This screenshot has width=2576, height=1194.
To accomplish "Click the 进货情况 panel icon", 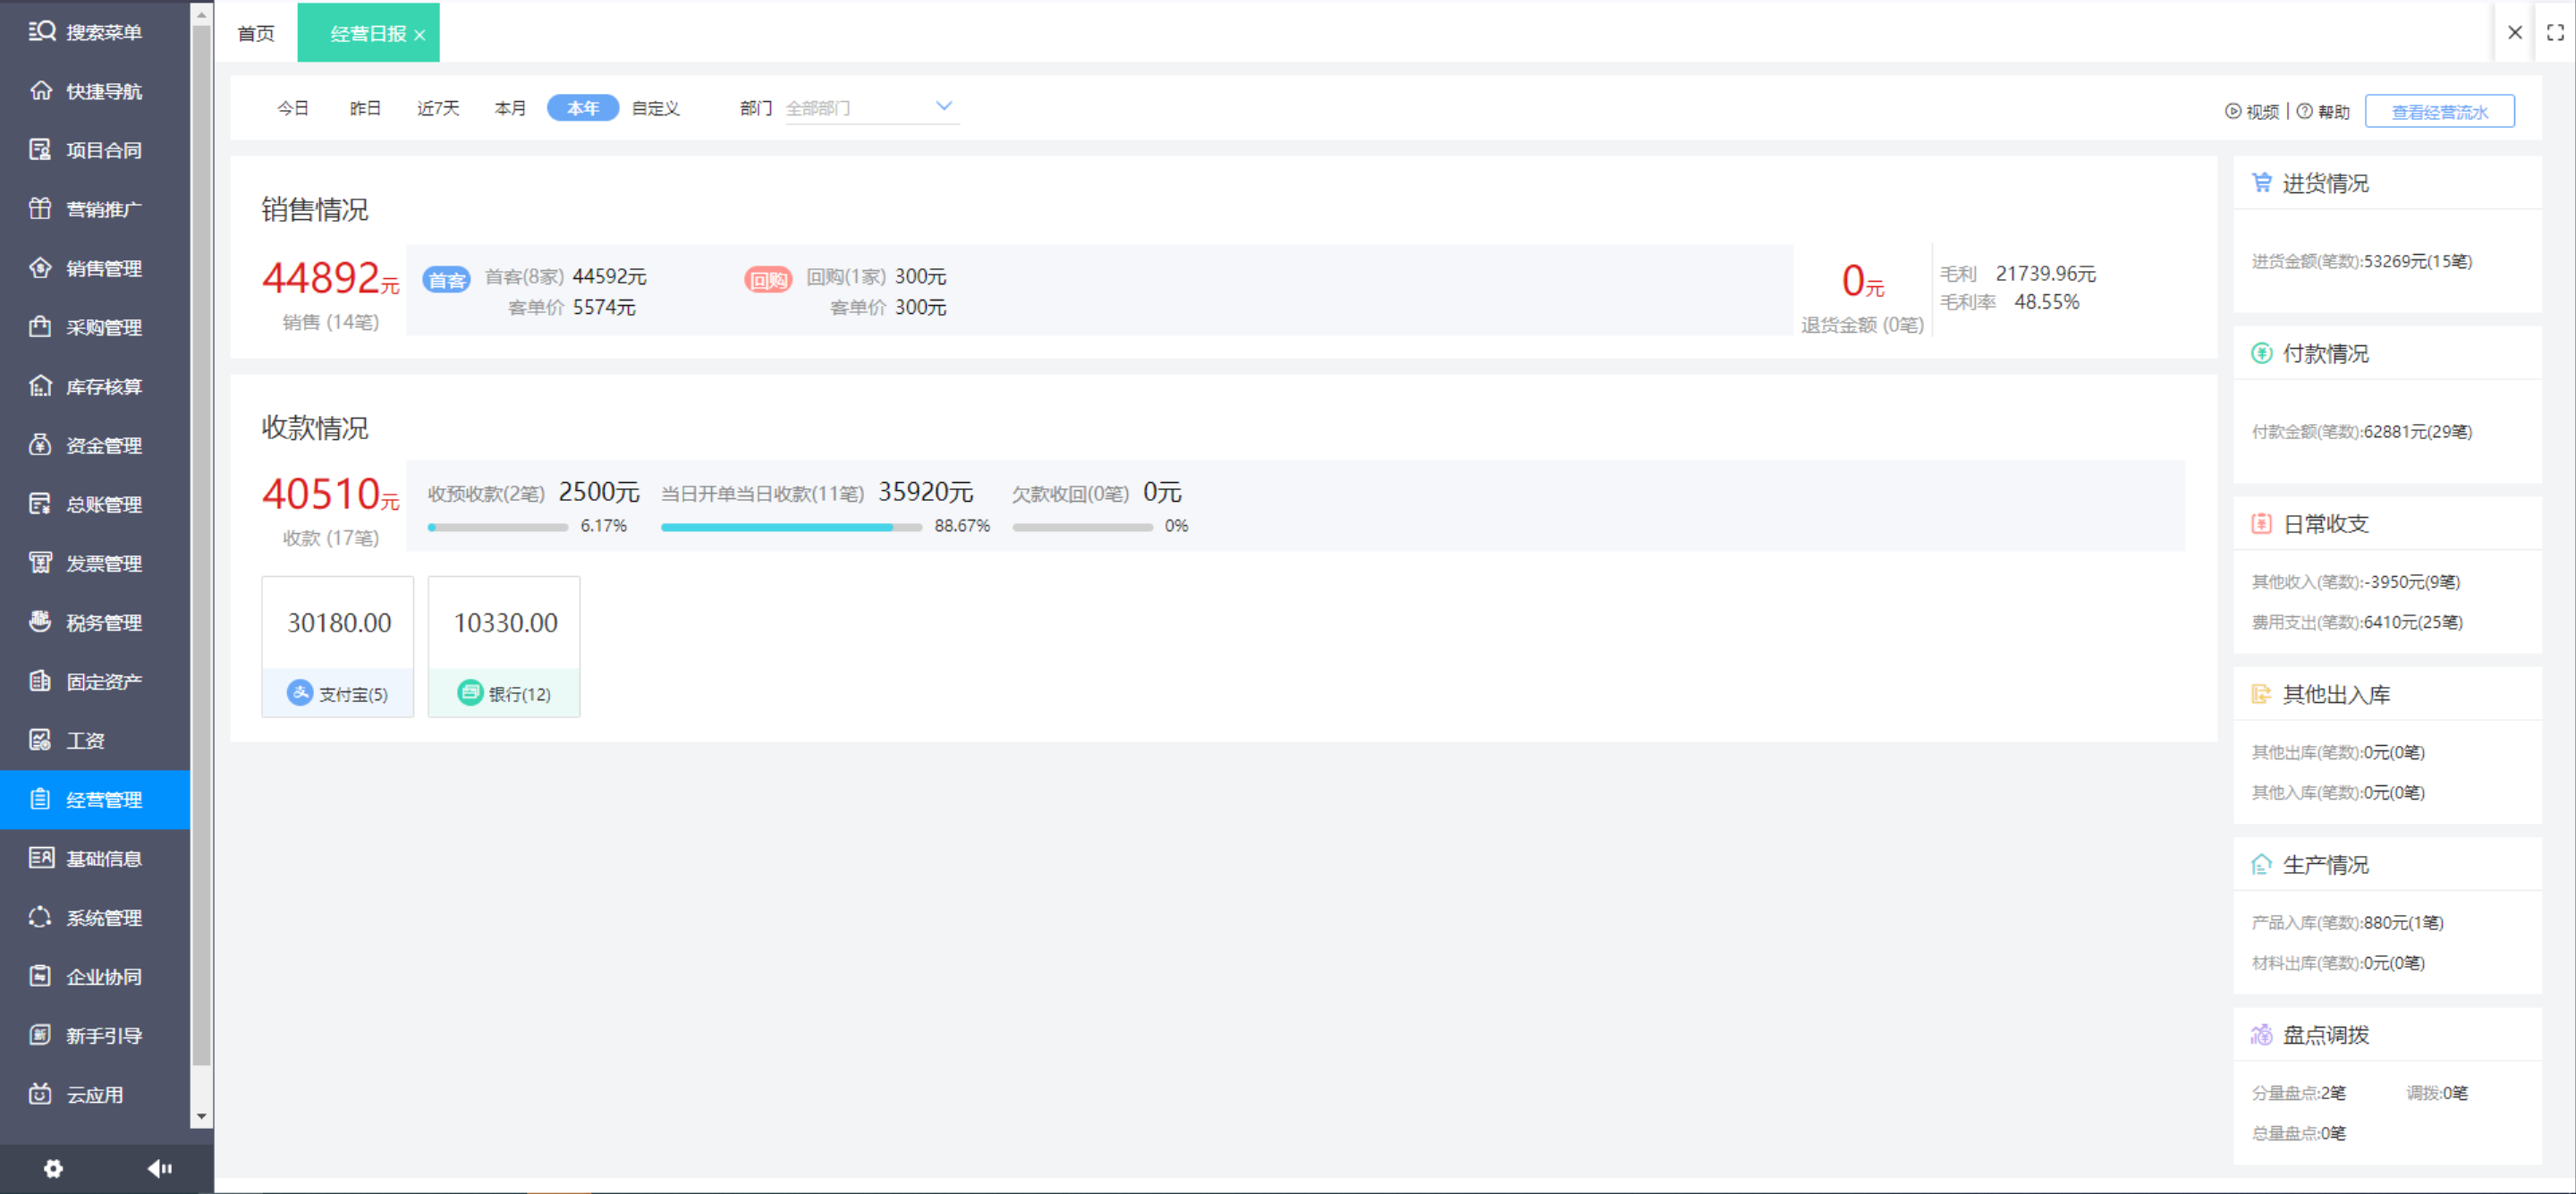I will (2262, 184).
